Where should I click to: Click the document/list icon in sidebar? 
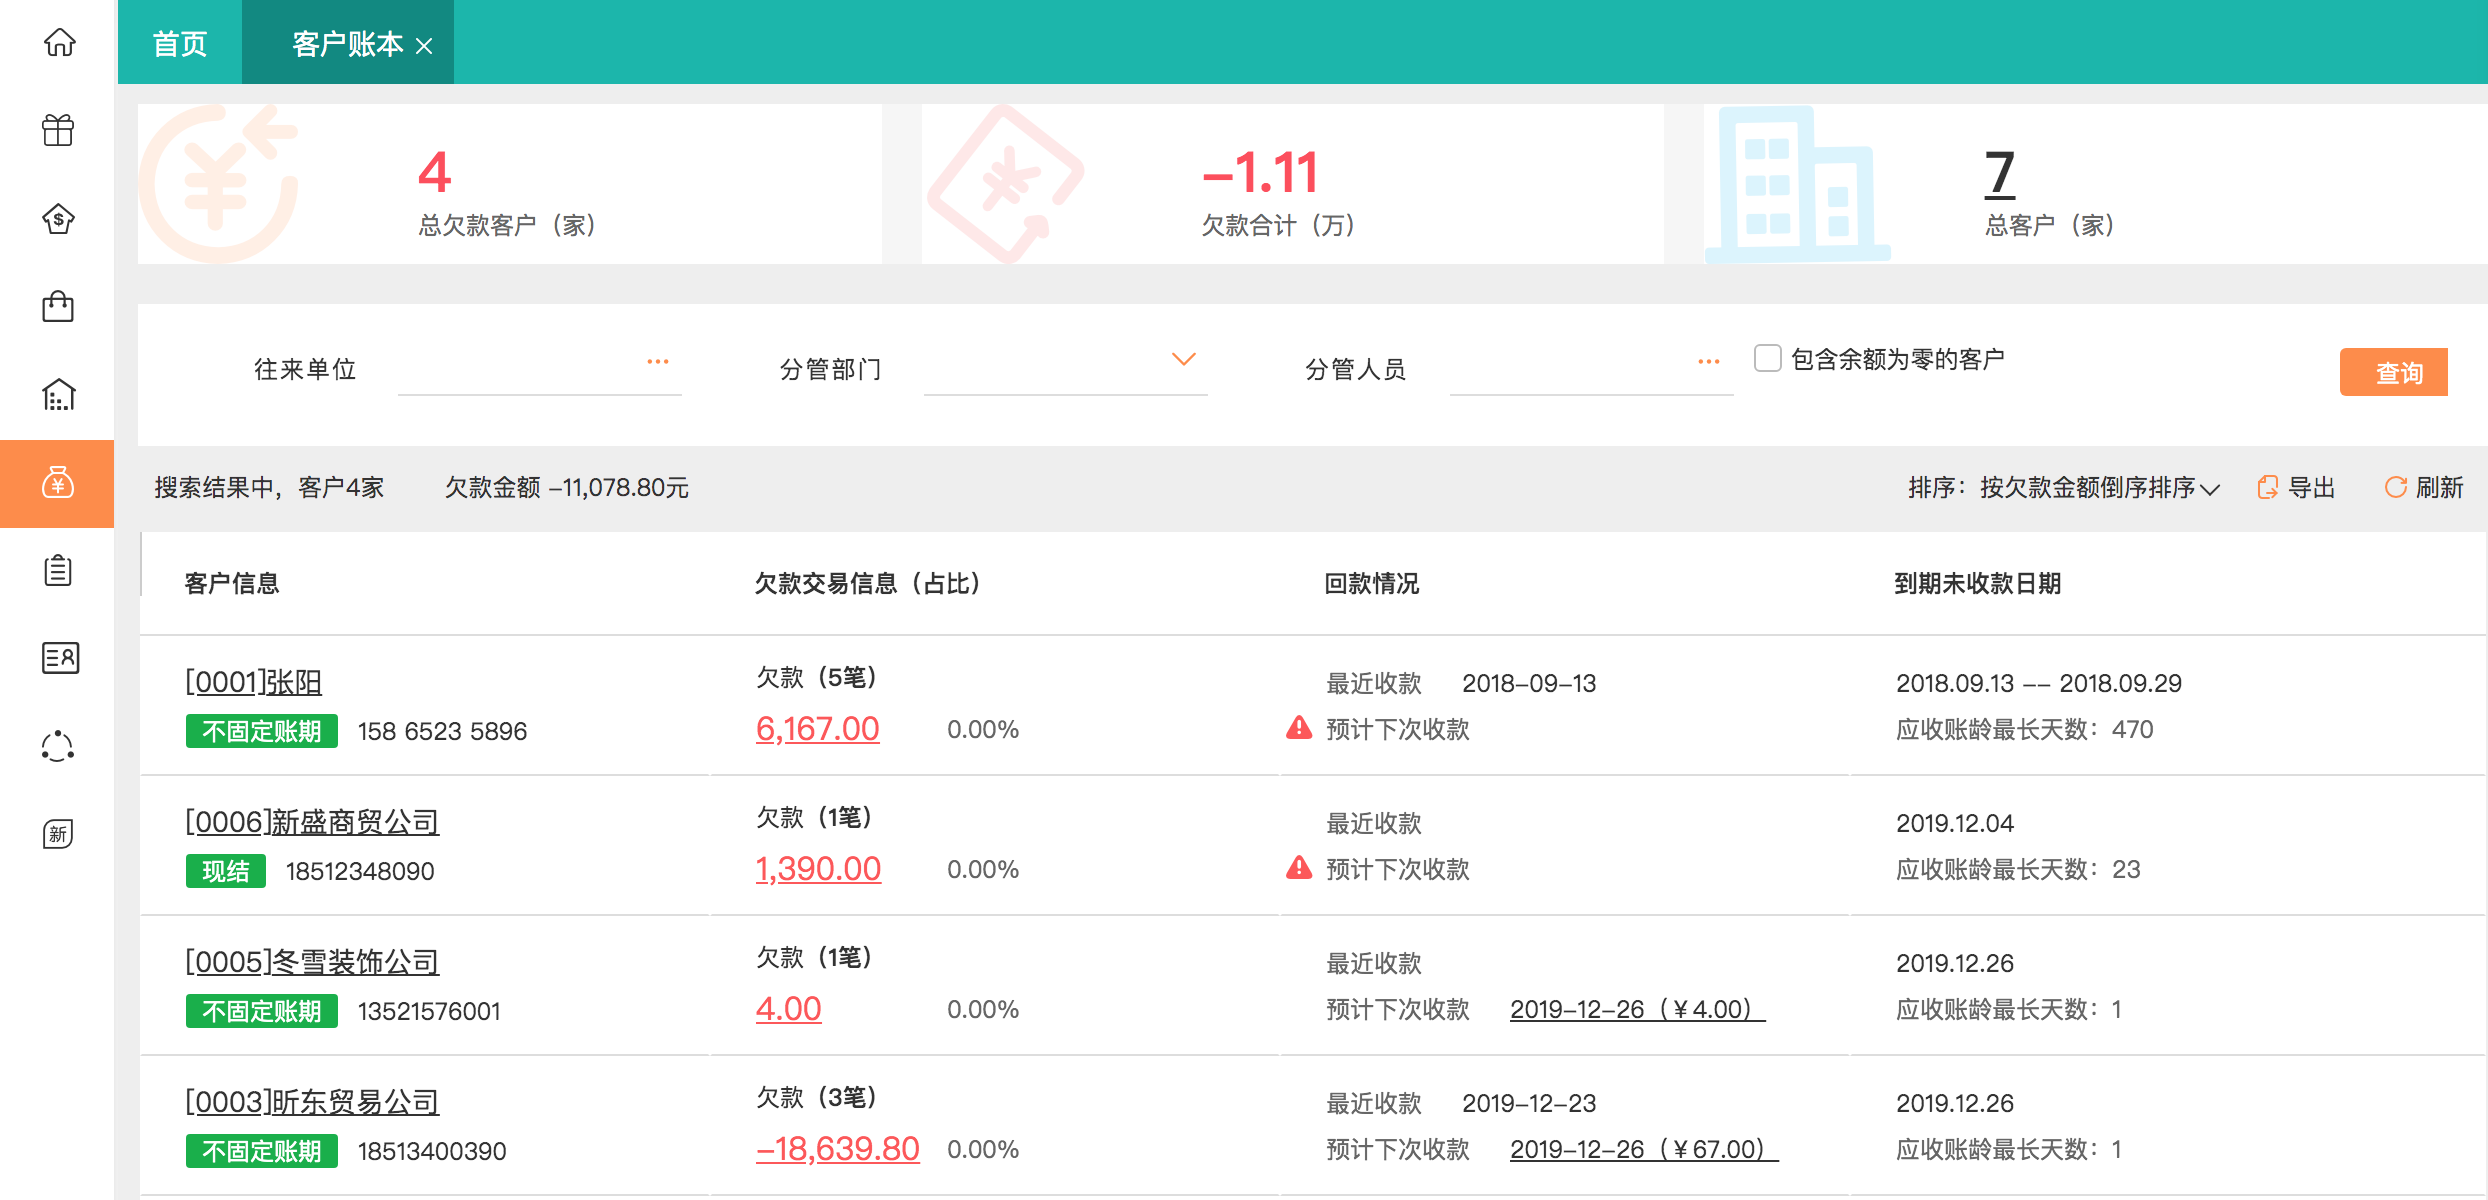(59, 575)
